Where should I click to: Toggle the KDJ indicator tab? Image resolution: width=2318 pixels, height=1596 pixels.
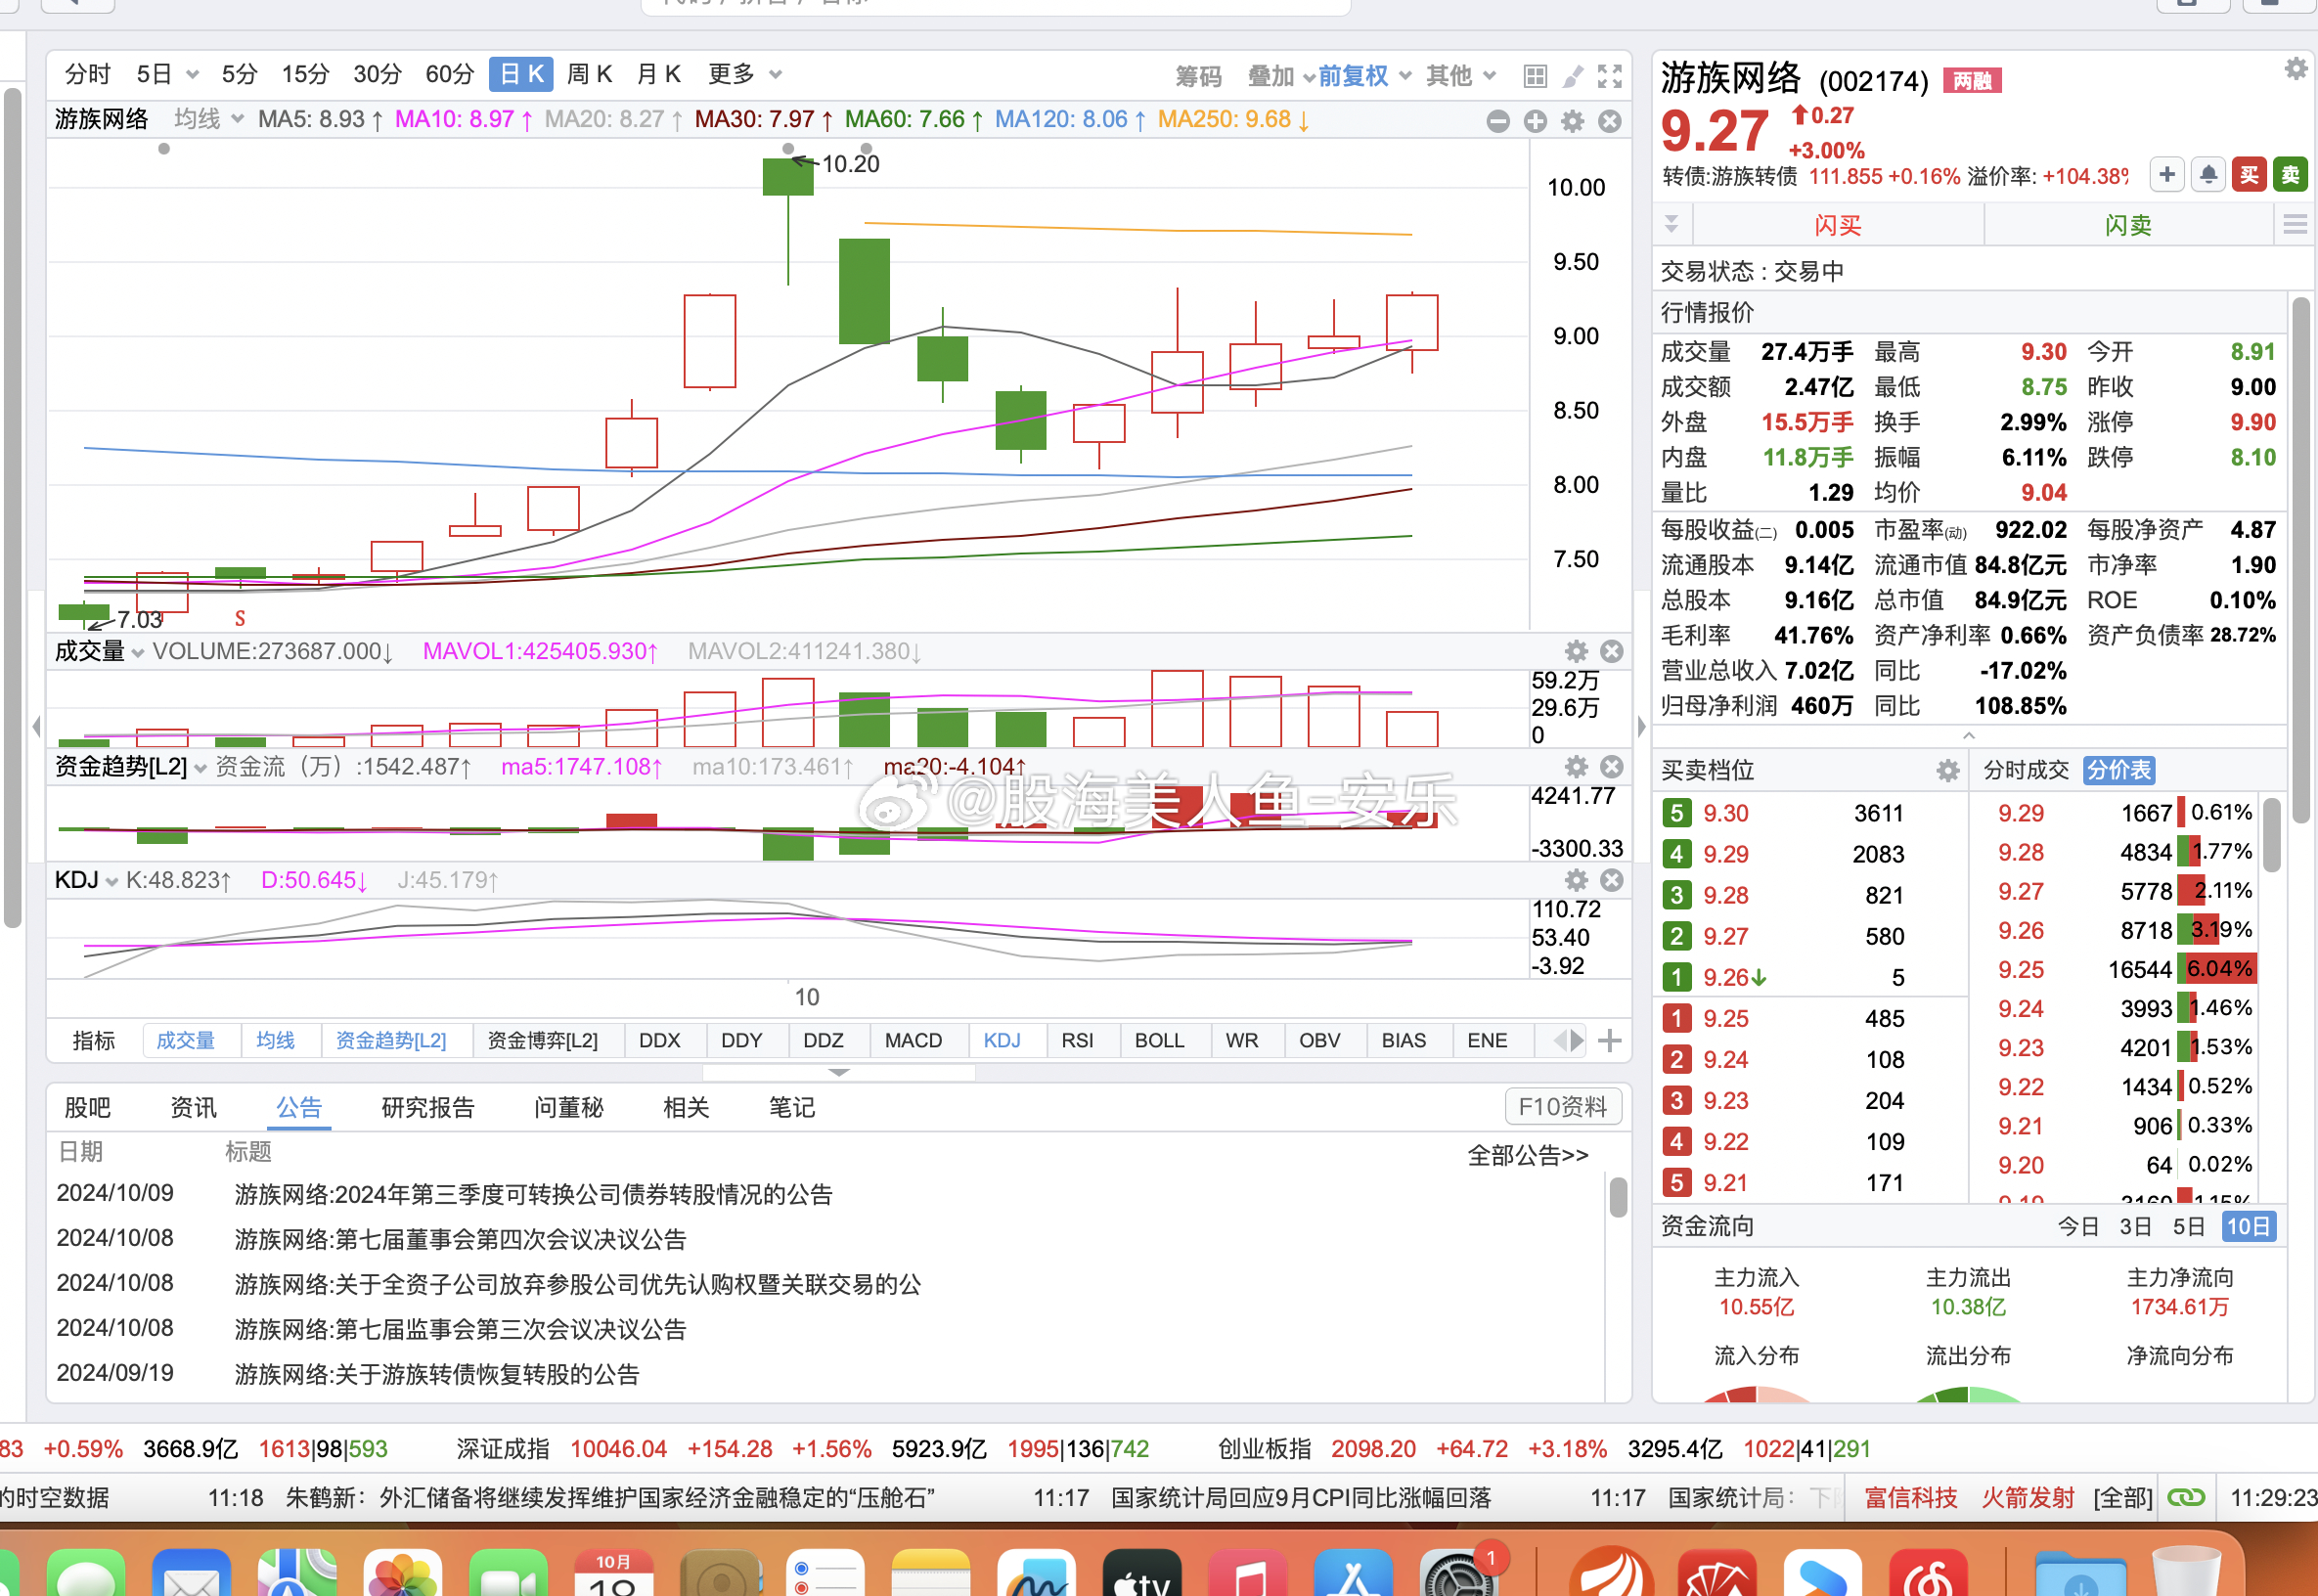pyautogui.click(x=1001, y=1040)
